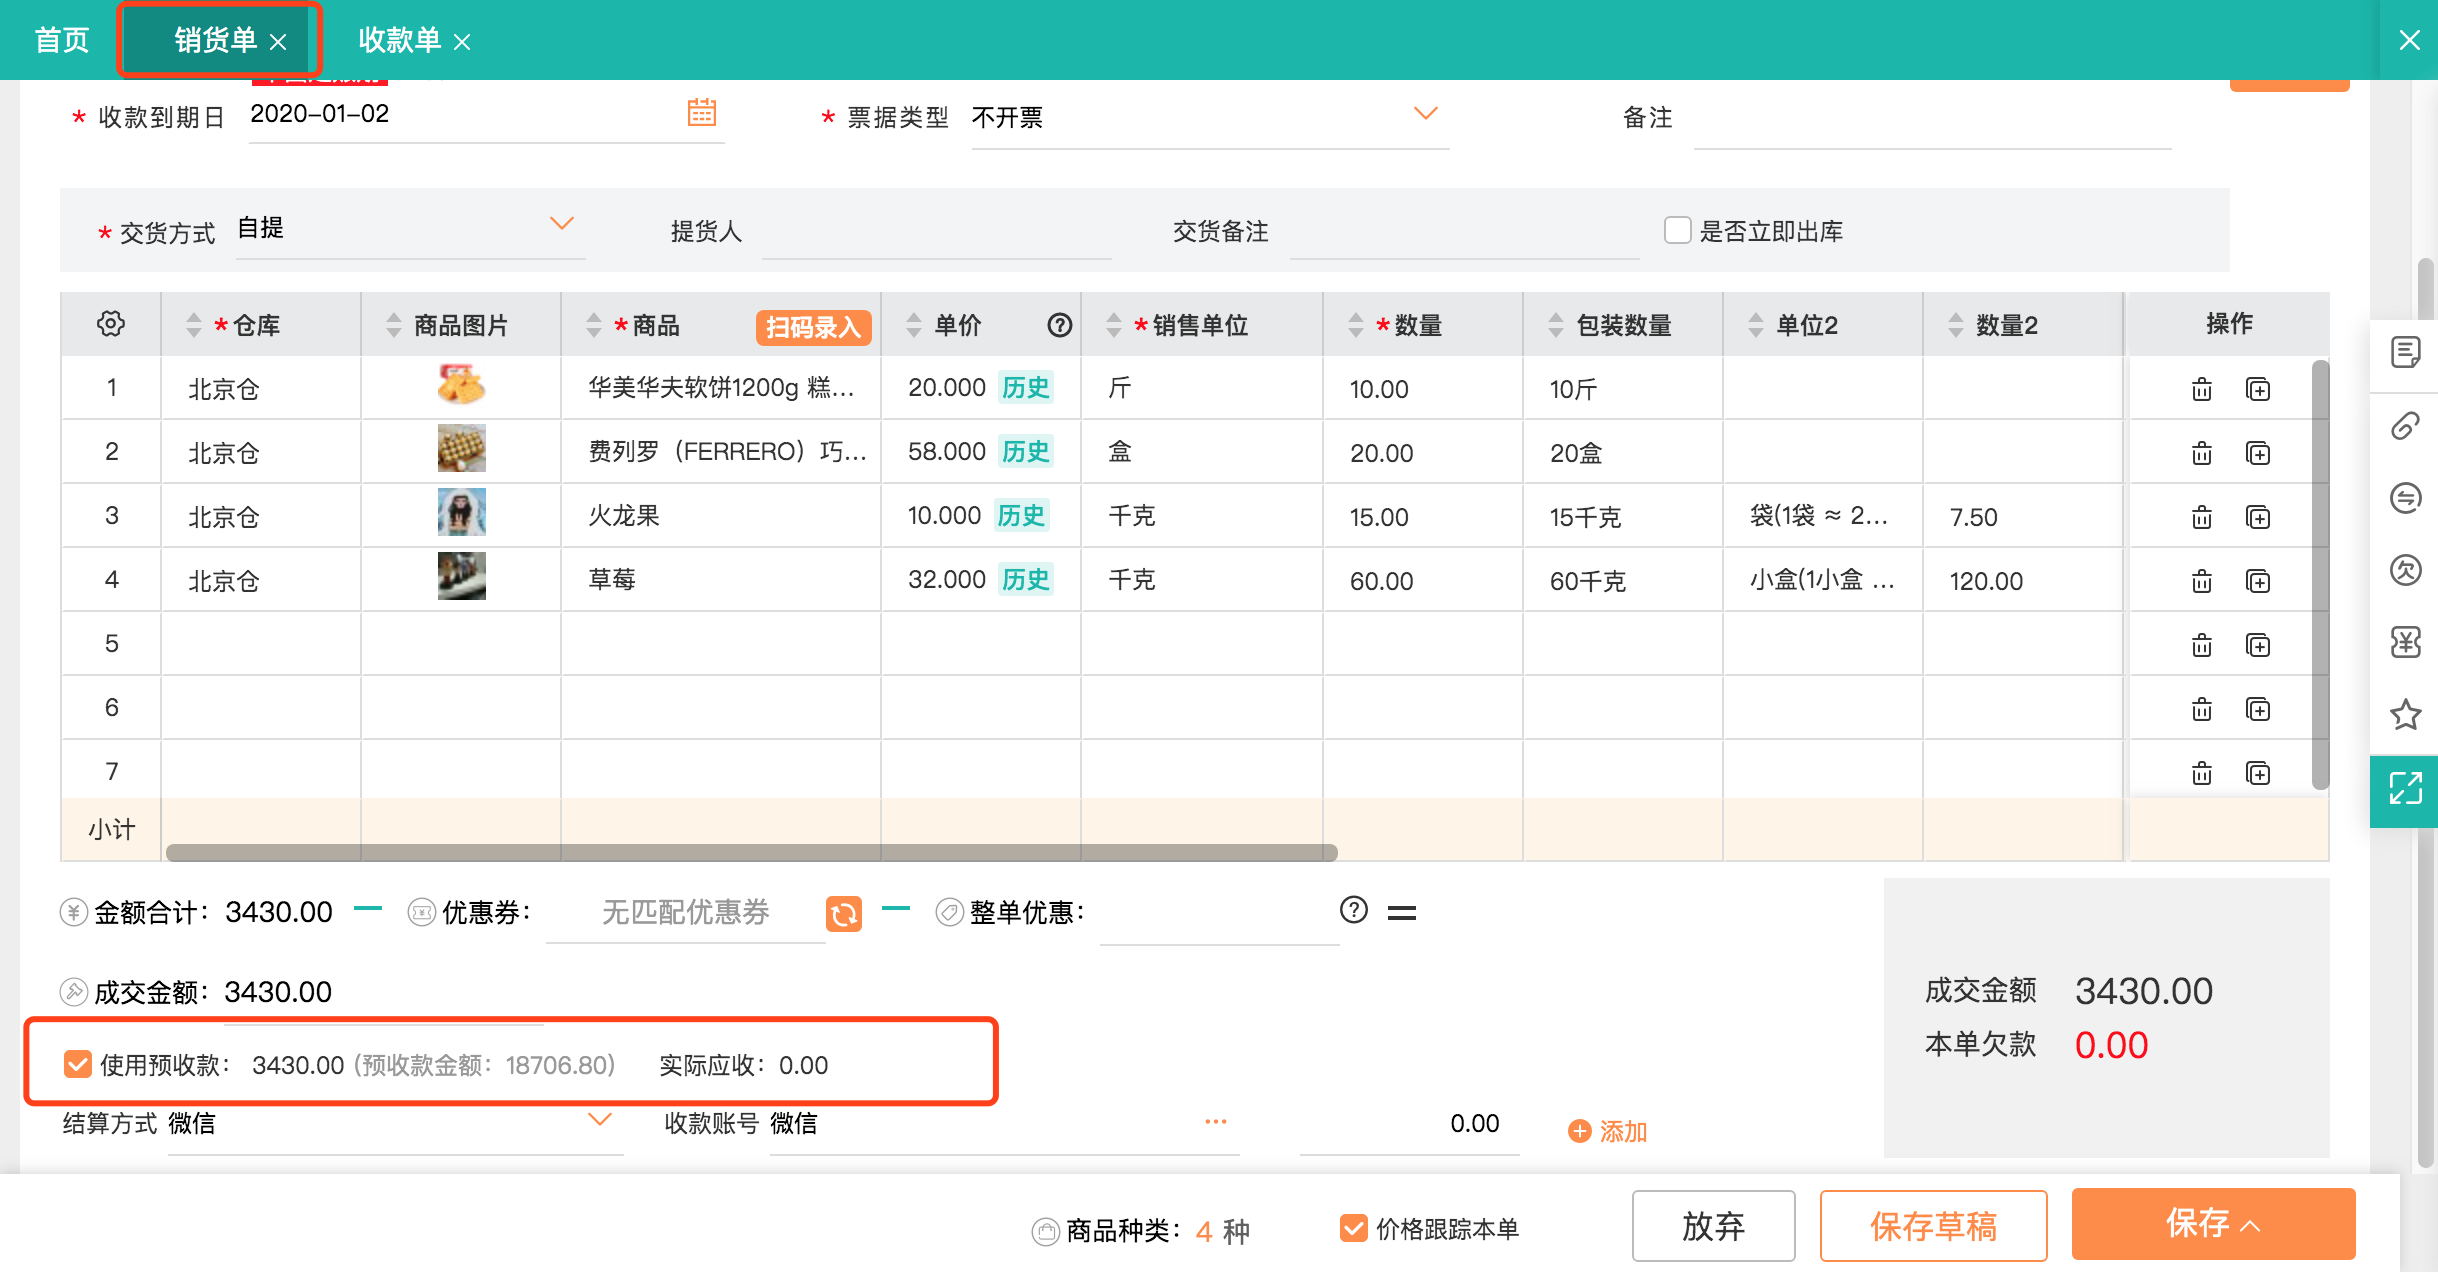The height and width of the screenshot is (1272, 2438).
Task: Toggle价格跟踪本单 checkbox
Action: click(1351, 1224)
